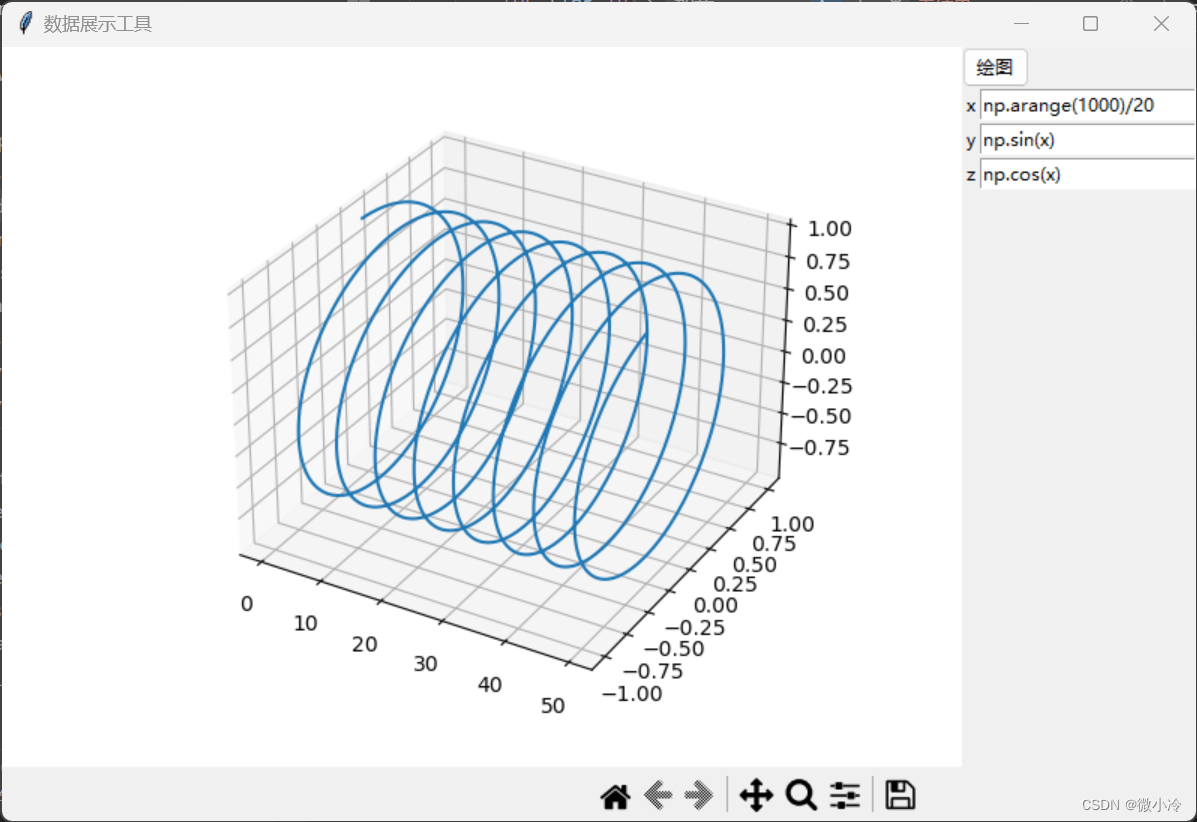Maximize the 数据展示工具 window

[1090, 23]
